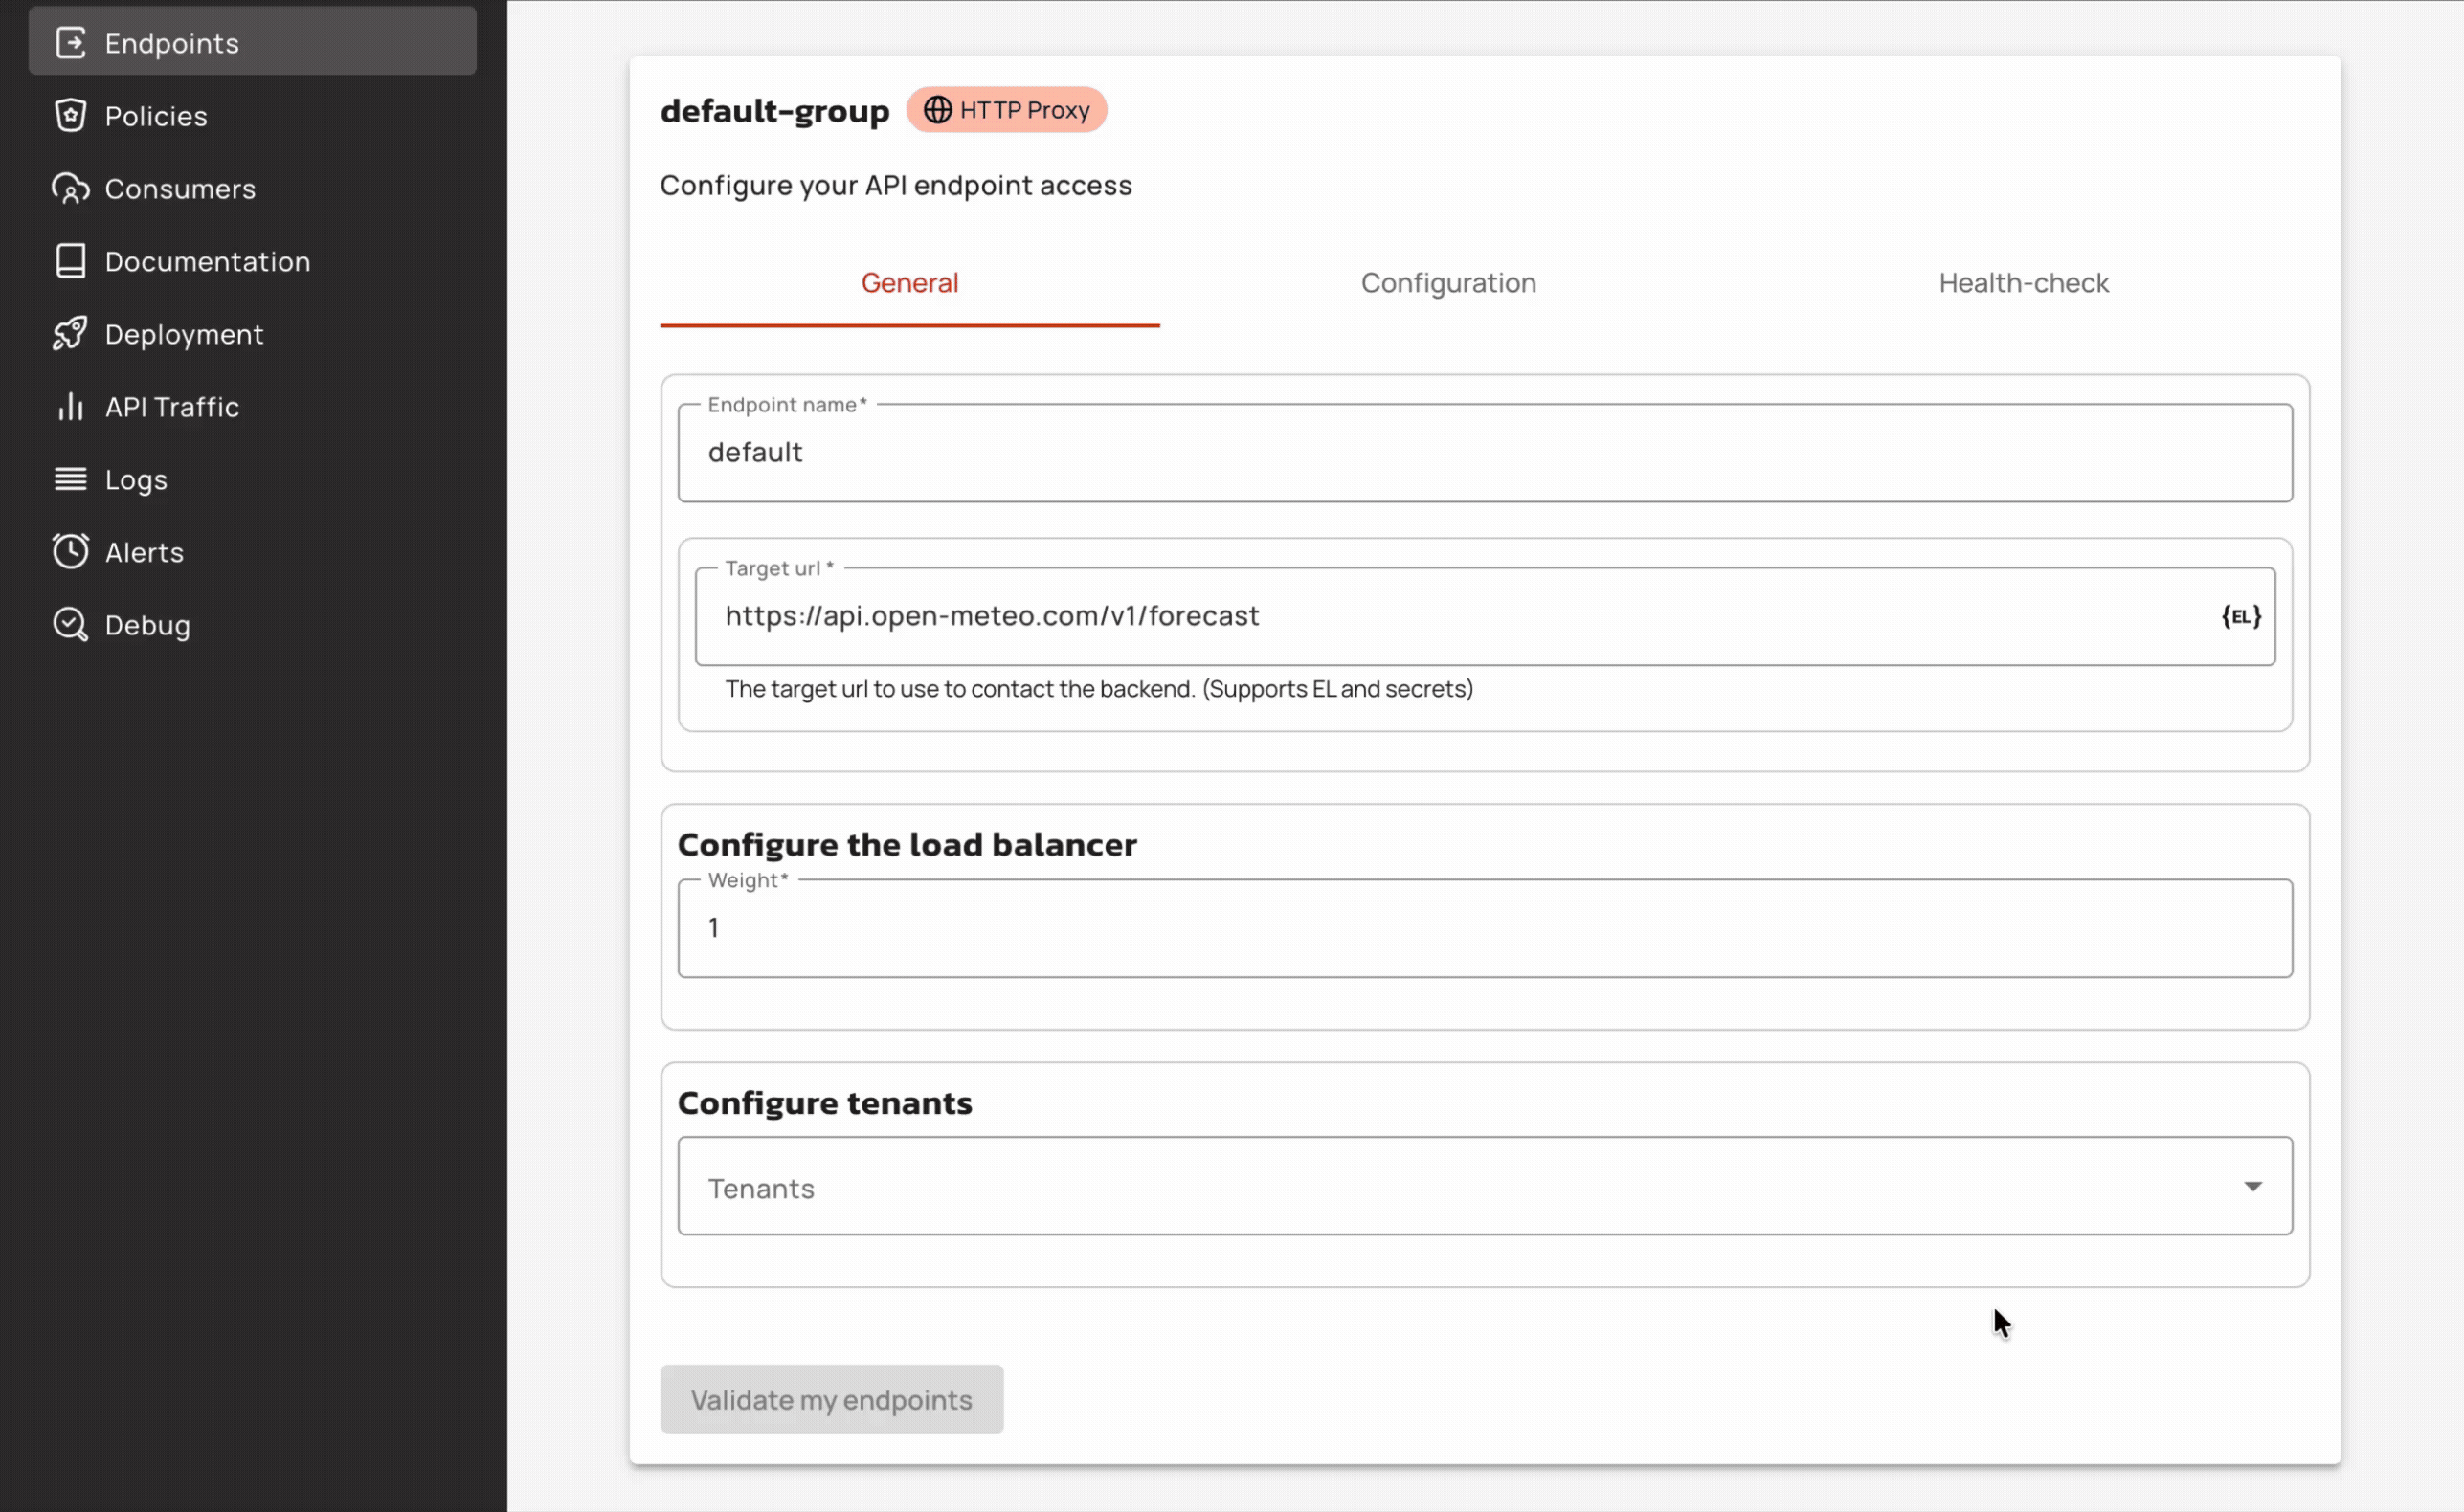Image resolution: width=2464 pixels, height=1512 pixels.
Task: Click the Logs lines icon
Action: tap(70, 479)
